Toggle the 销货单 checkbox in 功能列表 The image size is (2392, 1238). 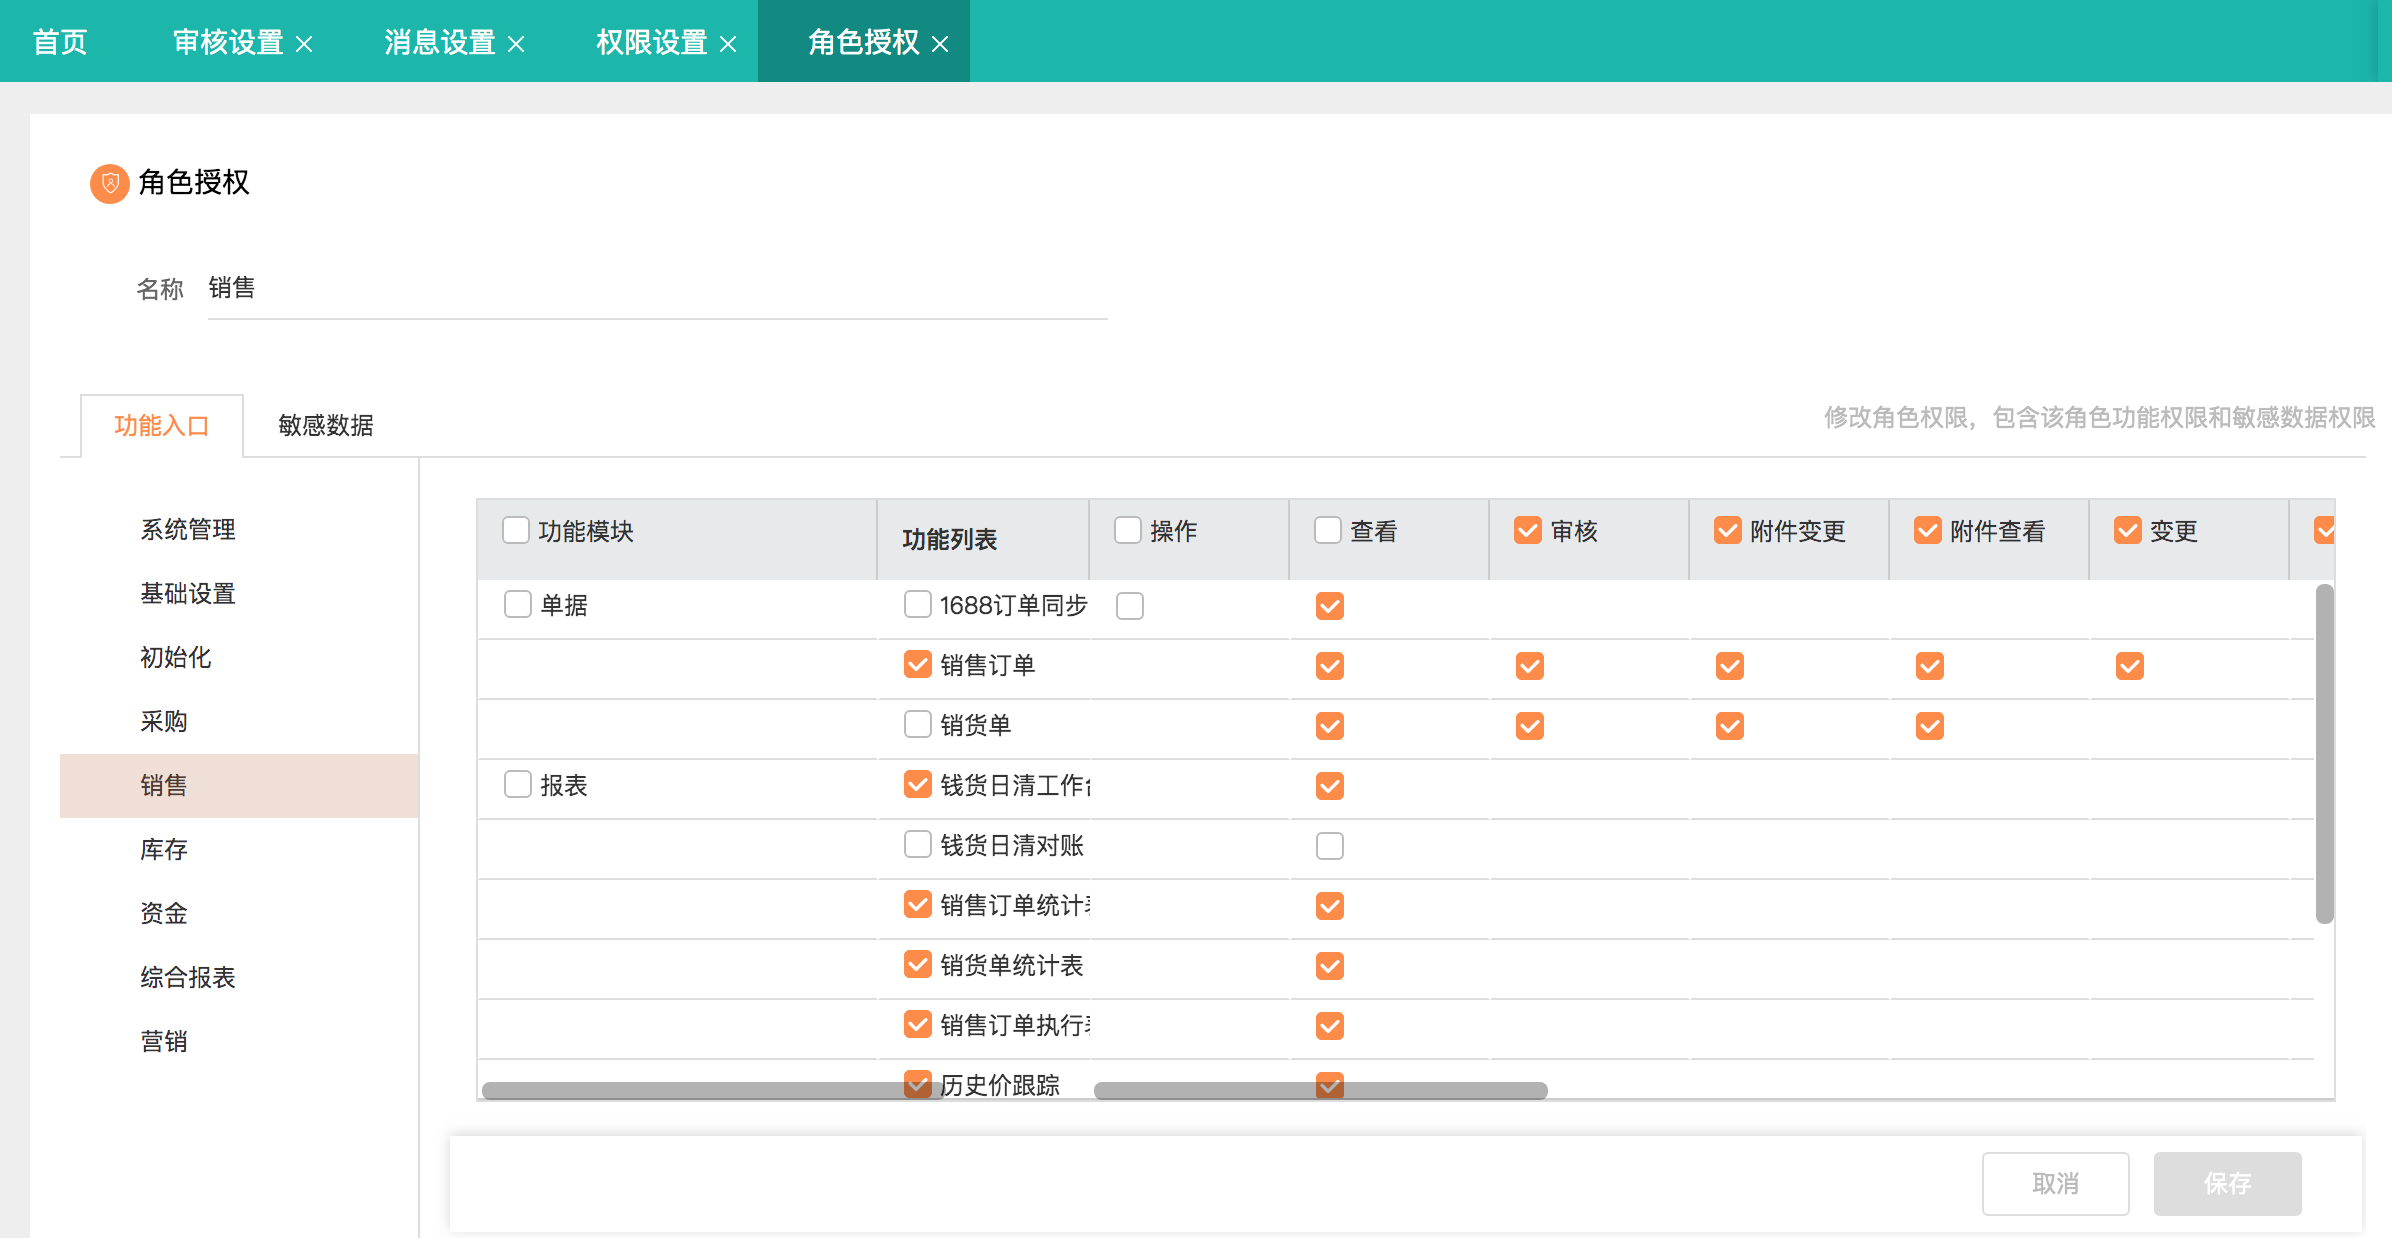coord(914,725)
